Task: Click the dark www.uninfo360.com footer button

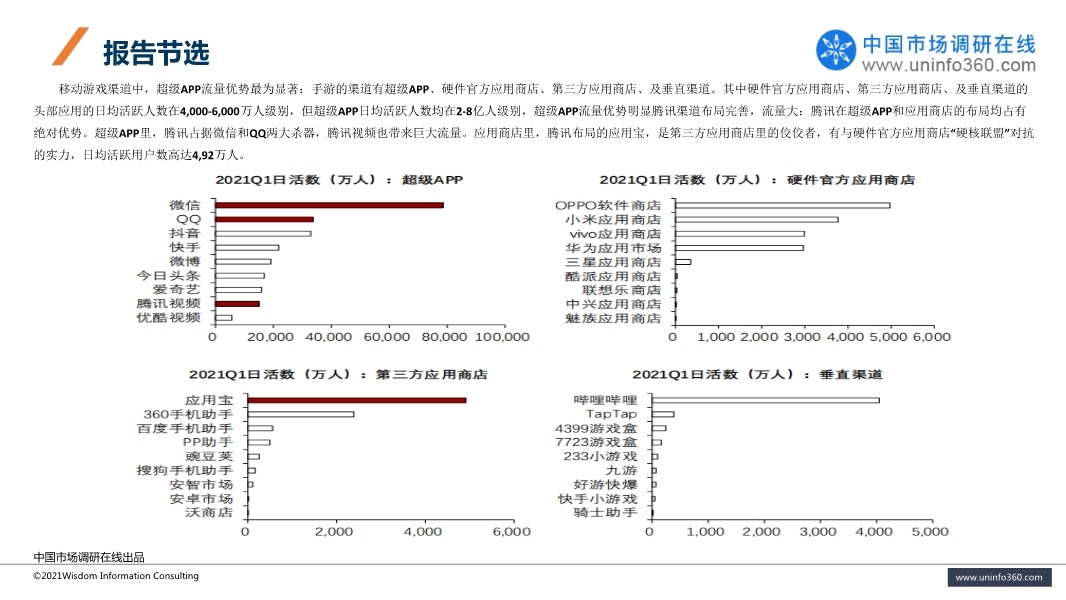Action: [999, 577]
